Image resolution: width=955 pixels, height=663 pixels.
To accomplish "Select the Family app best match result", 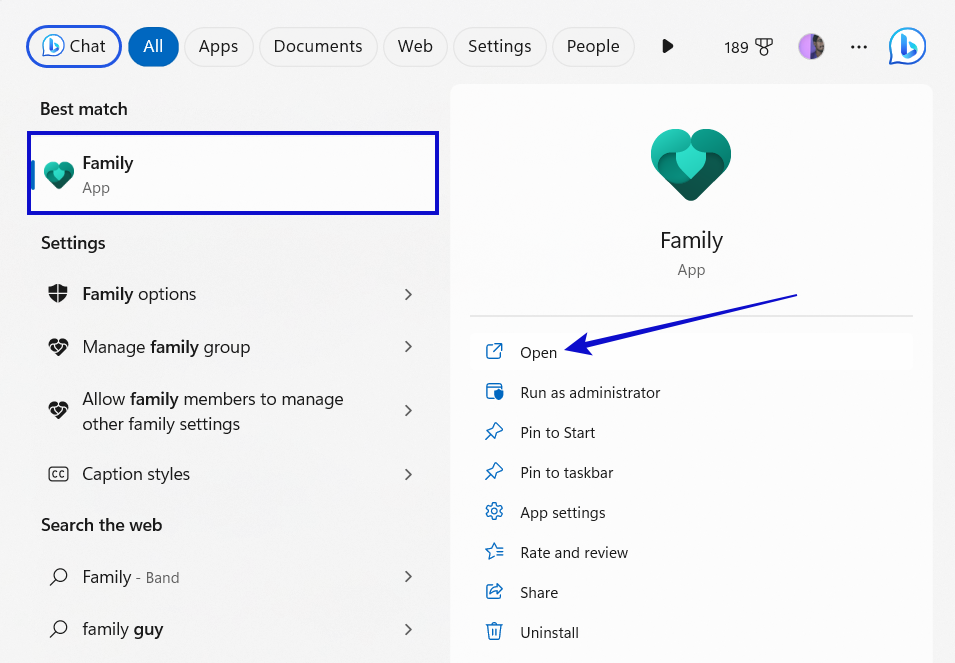I will 233,174.
